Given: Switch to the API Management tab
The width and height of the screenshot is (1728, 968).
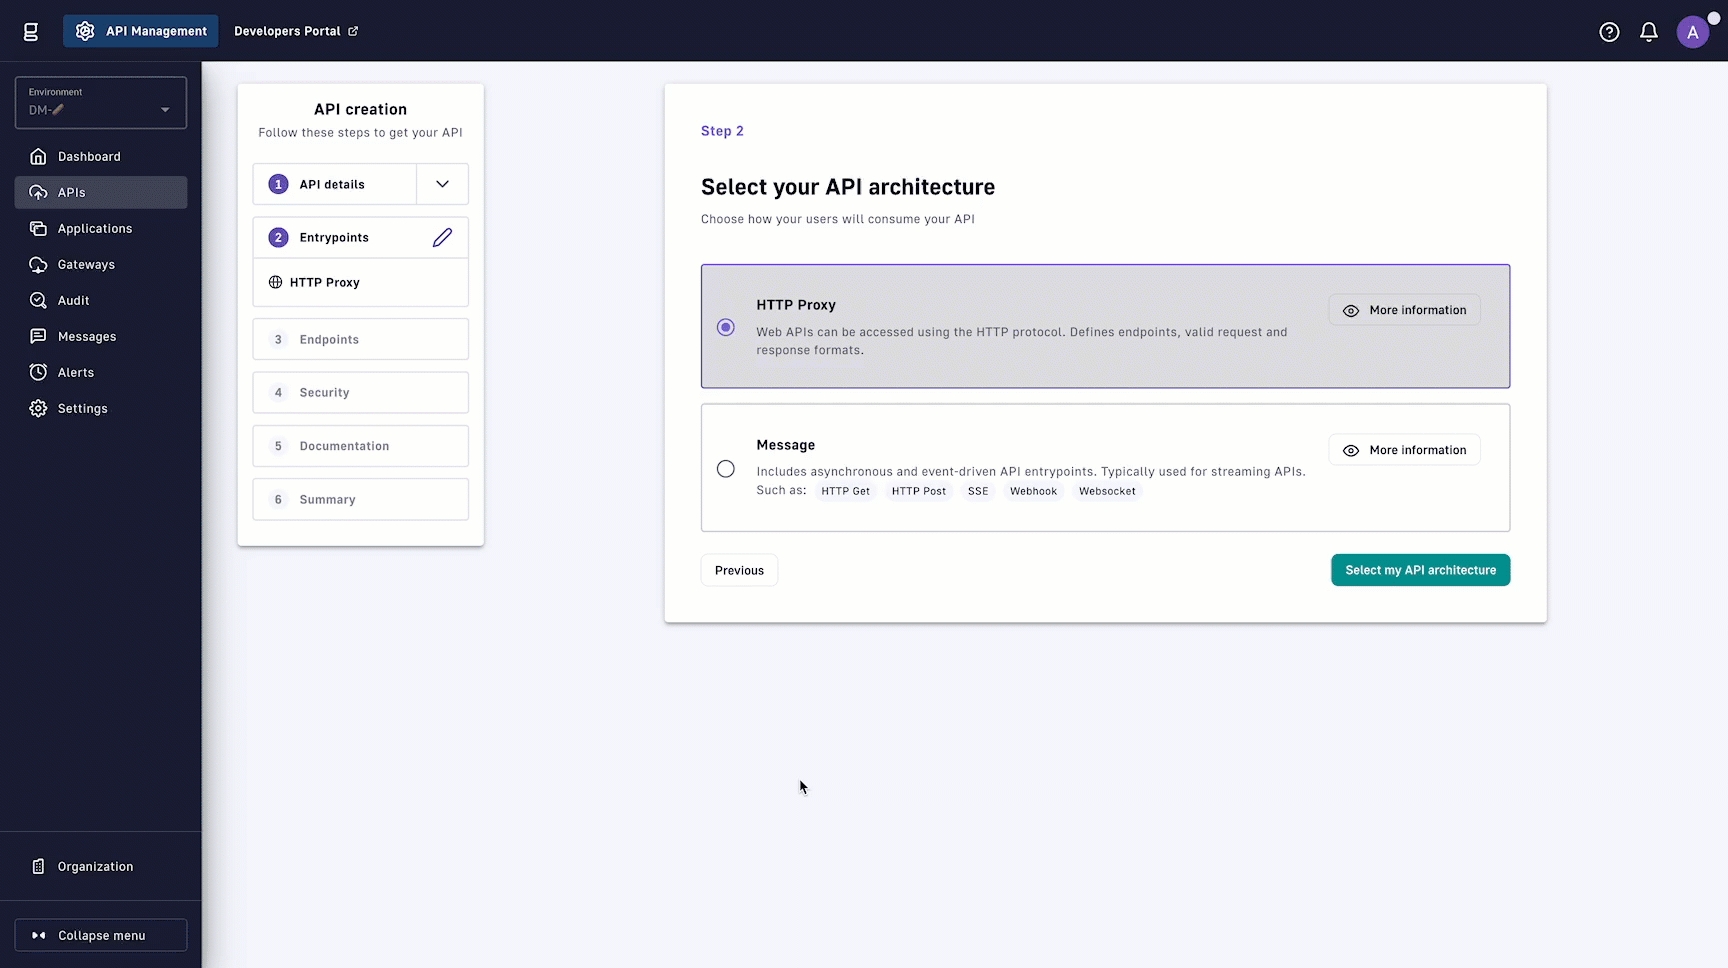Looking at the screenshot, I should pos(141,32).
